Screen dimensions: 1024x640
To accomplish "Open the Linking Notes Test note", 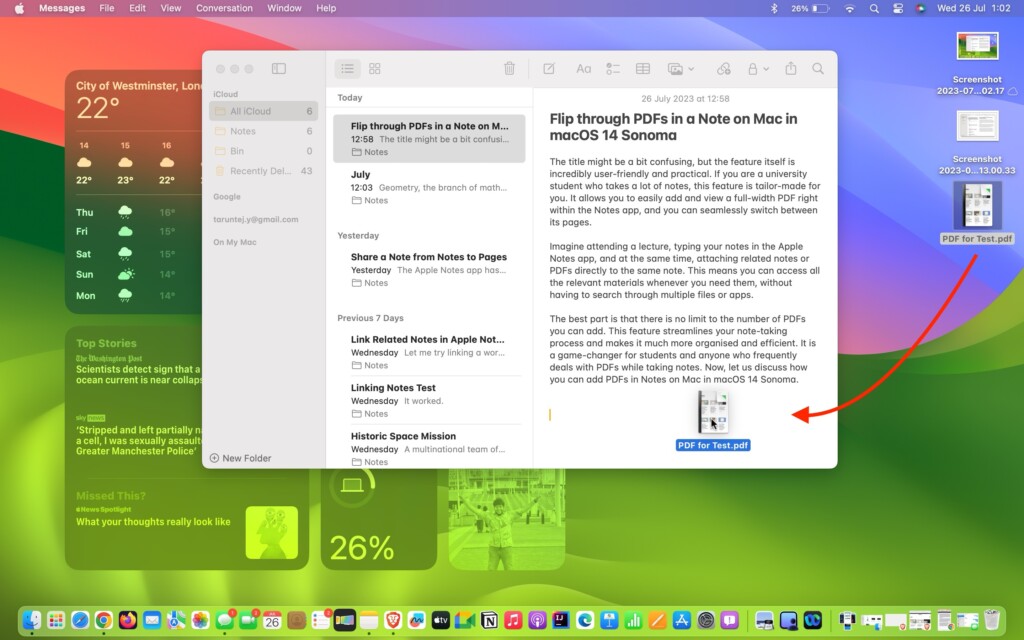I will tap(429, 400).
